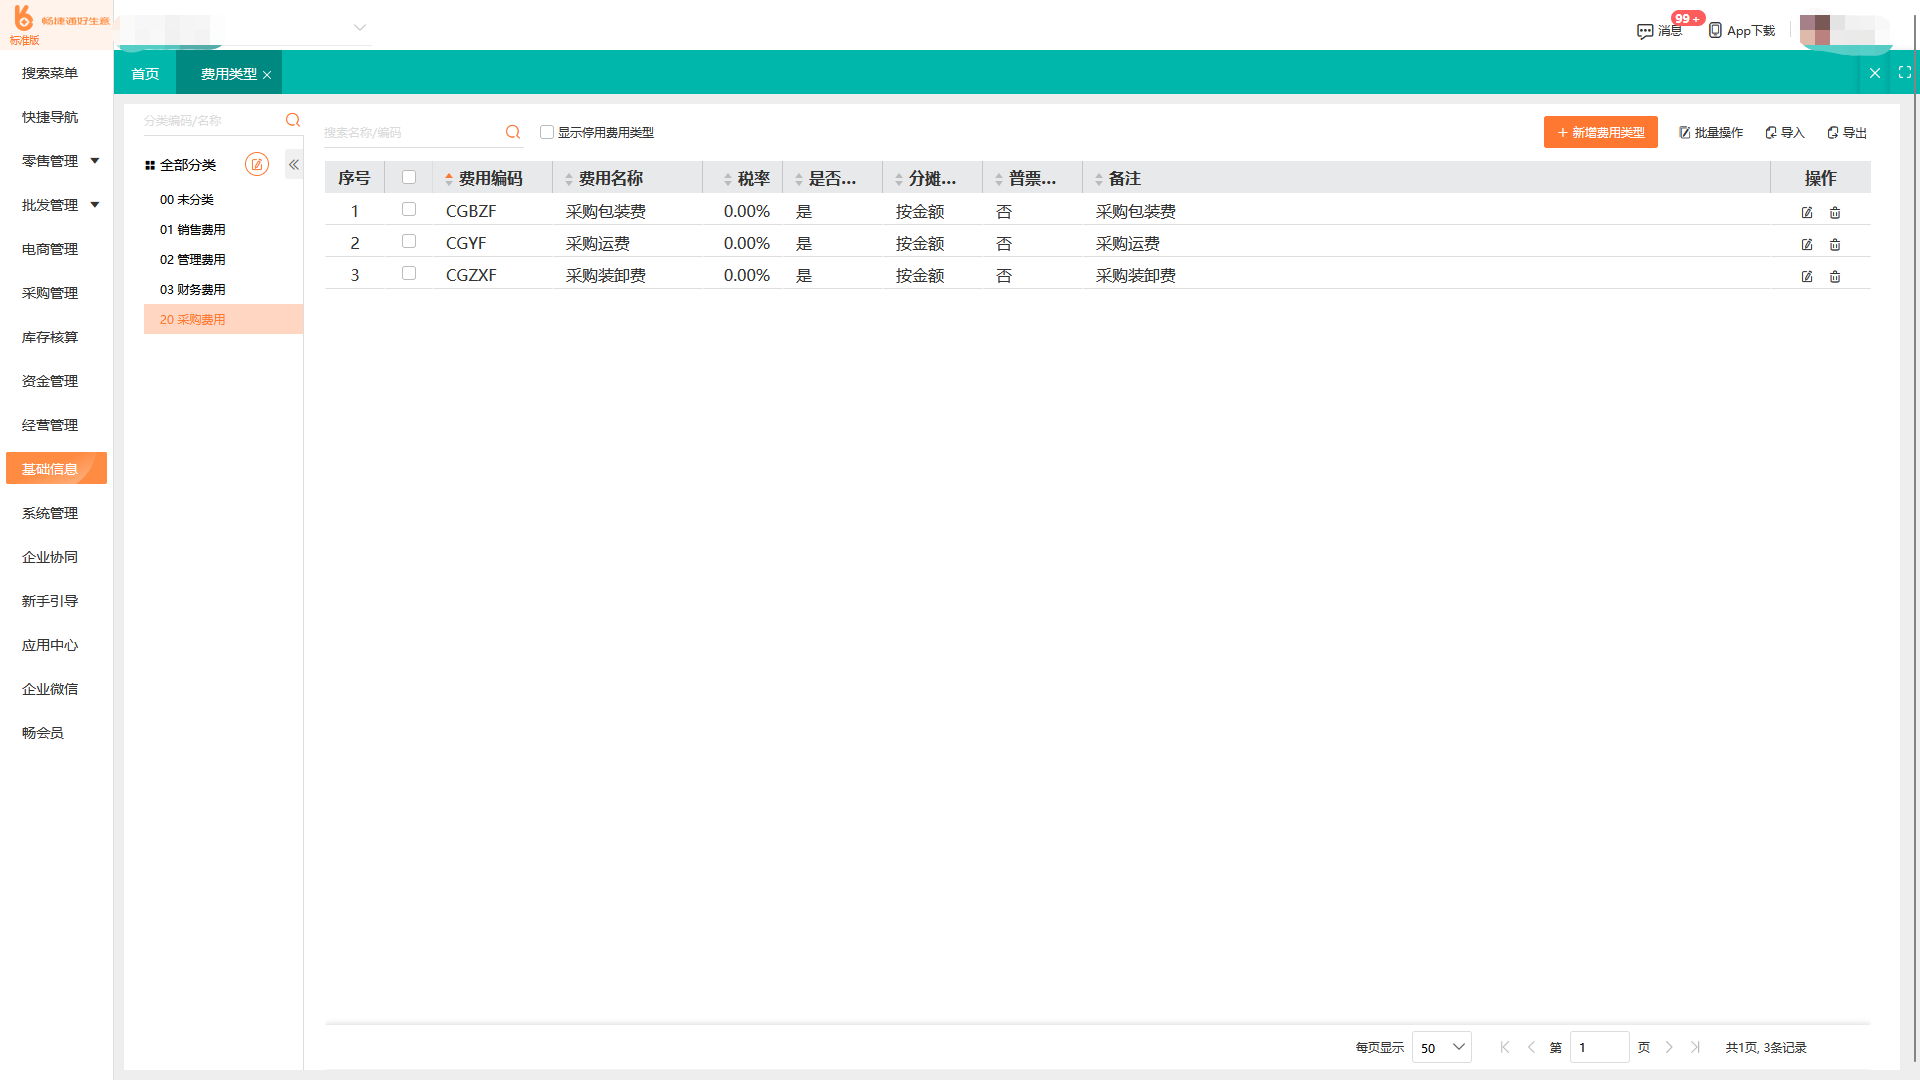The width and height of the screenshot is (1920, 1080).
Task: Click the edit icon for 采购装卸费
Action: pos(1807,274)
